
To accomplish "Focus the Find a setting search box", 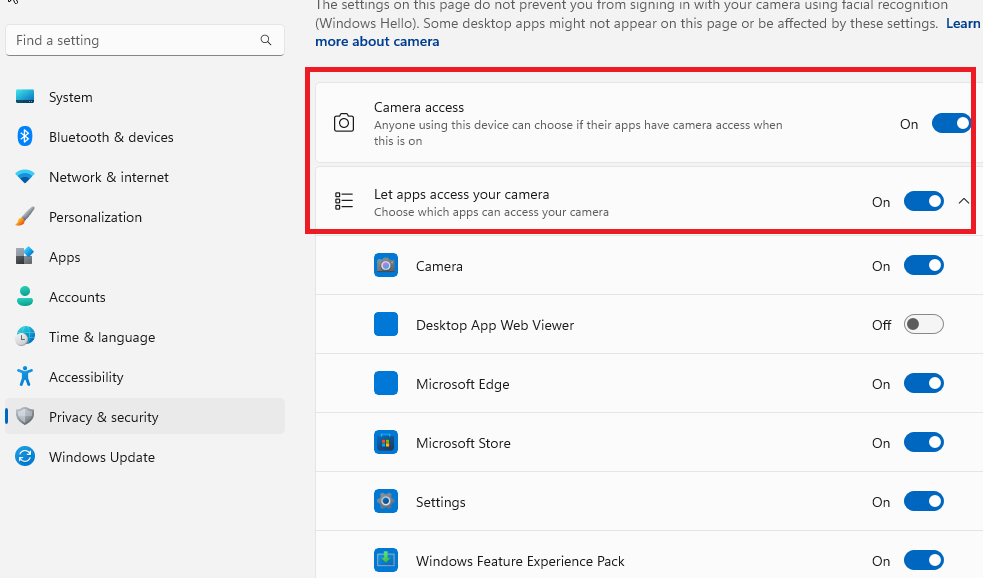I will click(145, 40).
